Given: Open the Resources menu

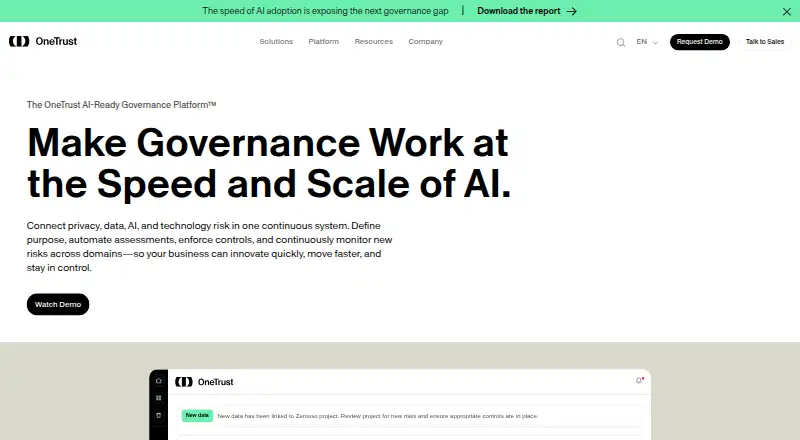Looking at the screenshot, I should pyautogui.click(x=373, y=41).
